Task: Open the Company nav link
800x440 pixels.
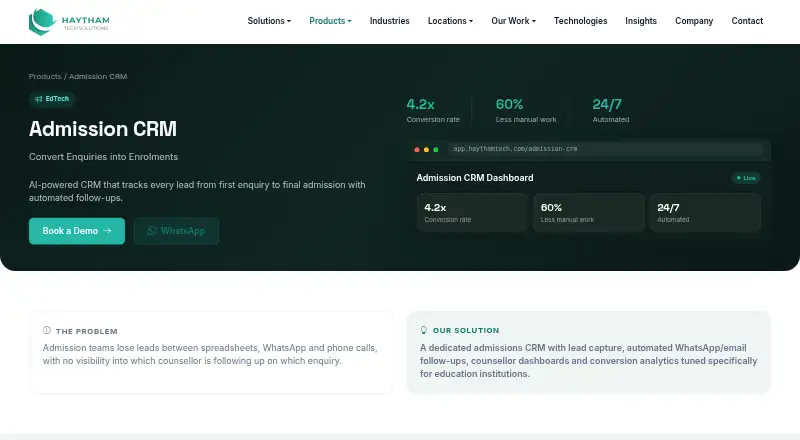Action: [694, 21]
